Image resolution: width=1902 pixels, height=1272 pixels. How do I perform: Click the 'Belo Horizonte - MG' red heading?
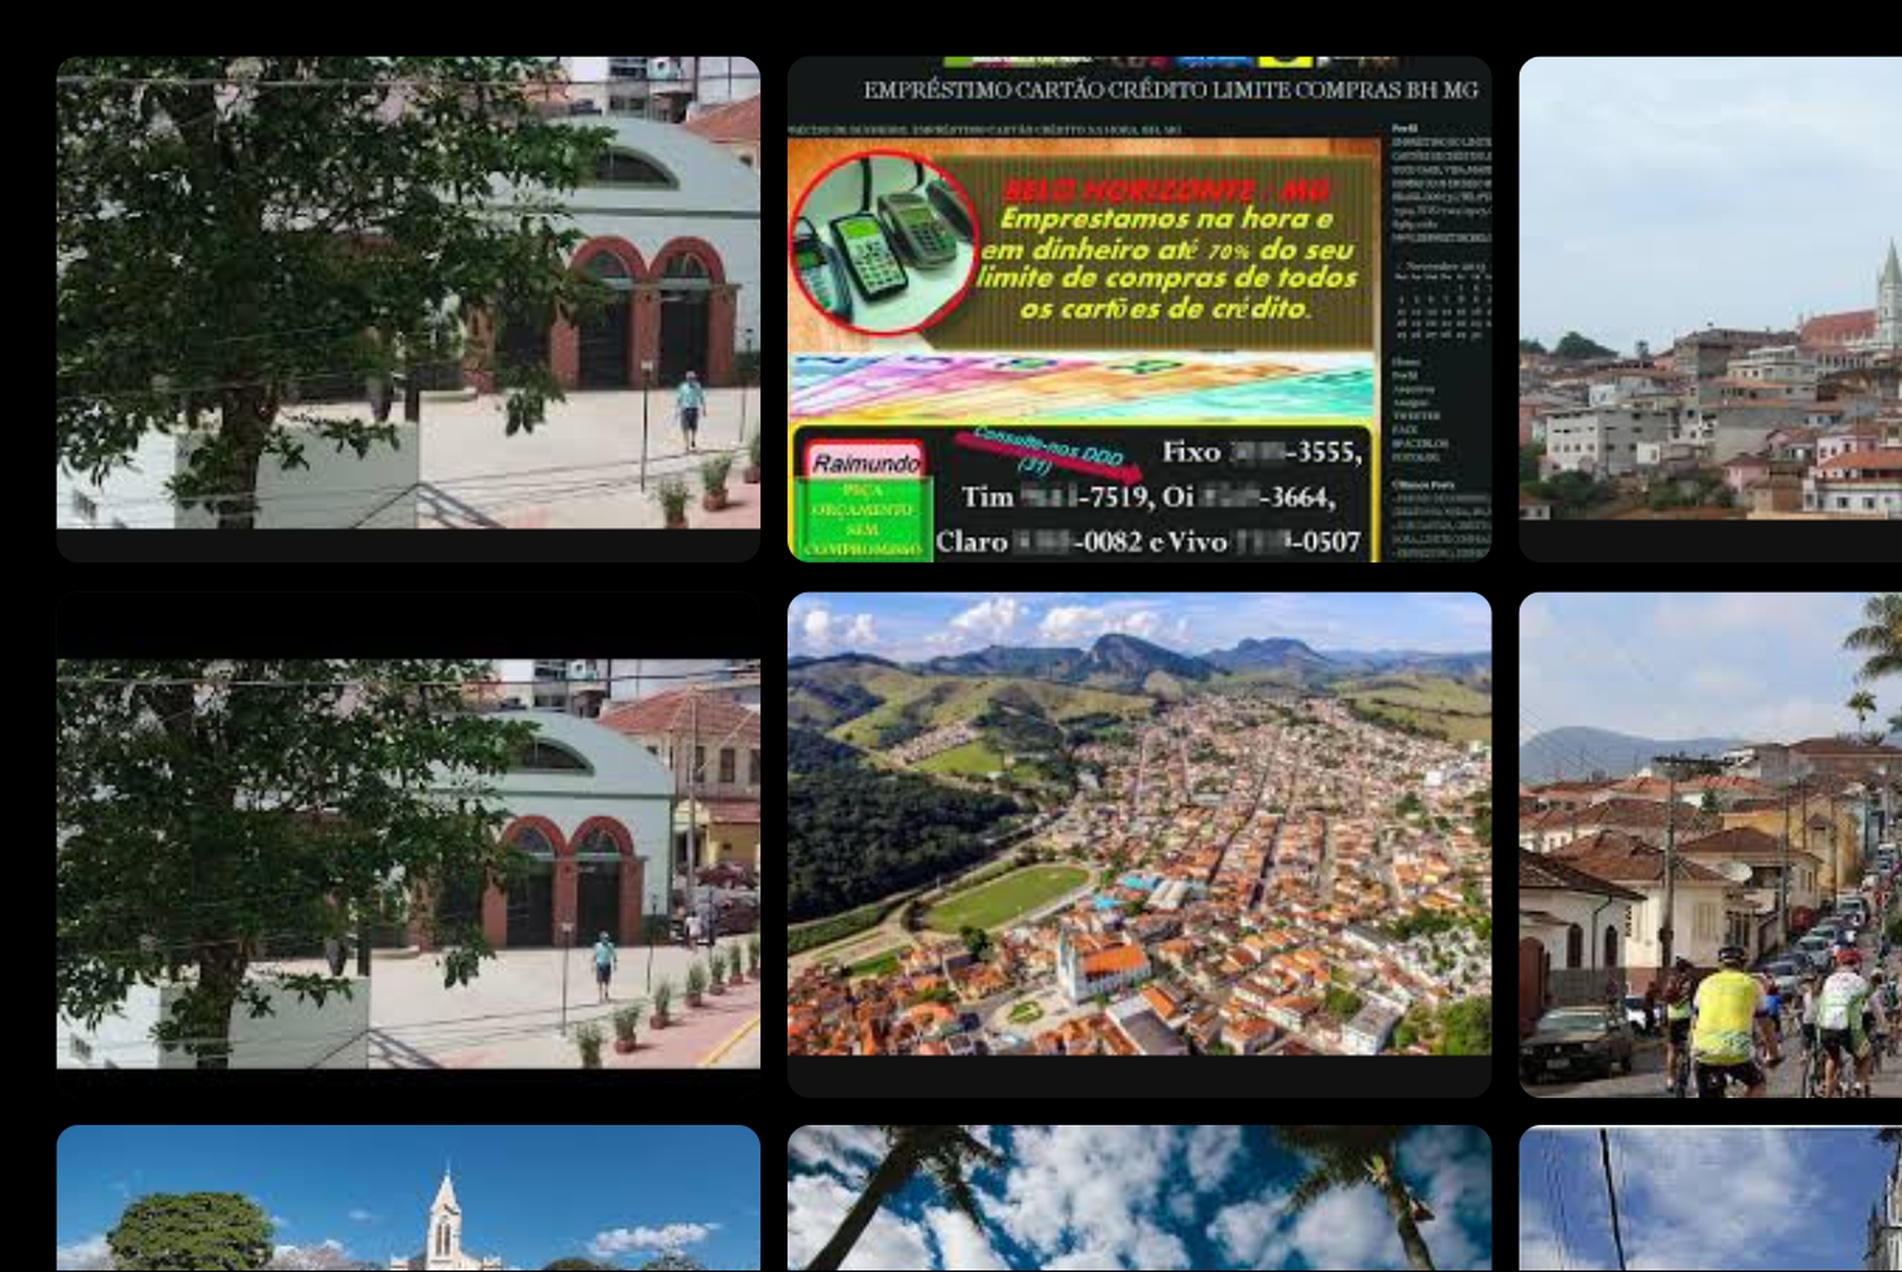click(x=1165, y=190)
